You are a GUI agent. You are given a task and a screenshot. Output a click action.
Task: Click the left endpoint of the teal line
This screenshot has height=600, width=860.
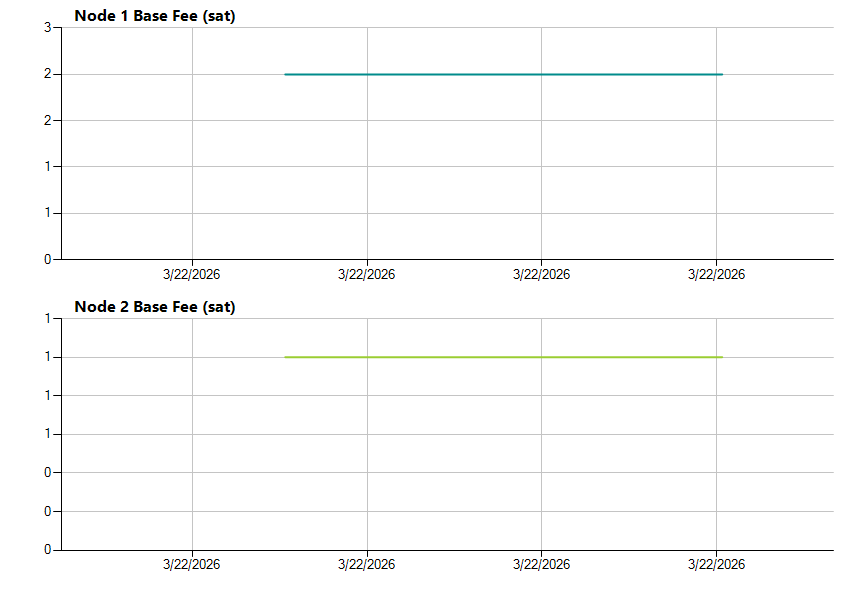286,74
